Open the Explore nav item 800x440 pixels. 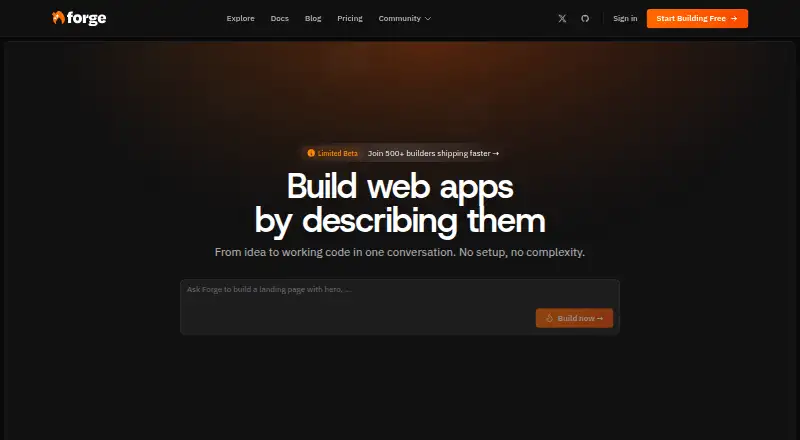[240, 18]
